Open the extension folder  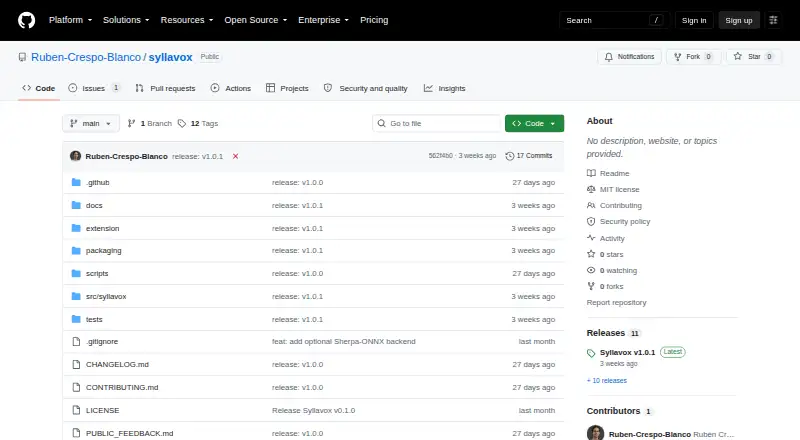(103, 228)
